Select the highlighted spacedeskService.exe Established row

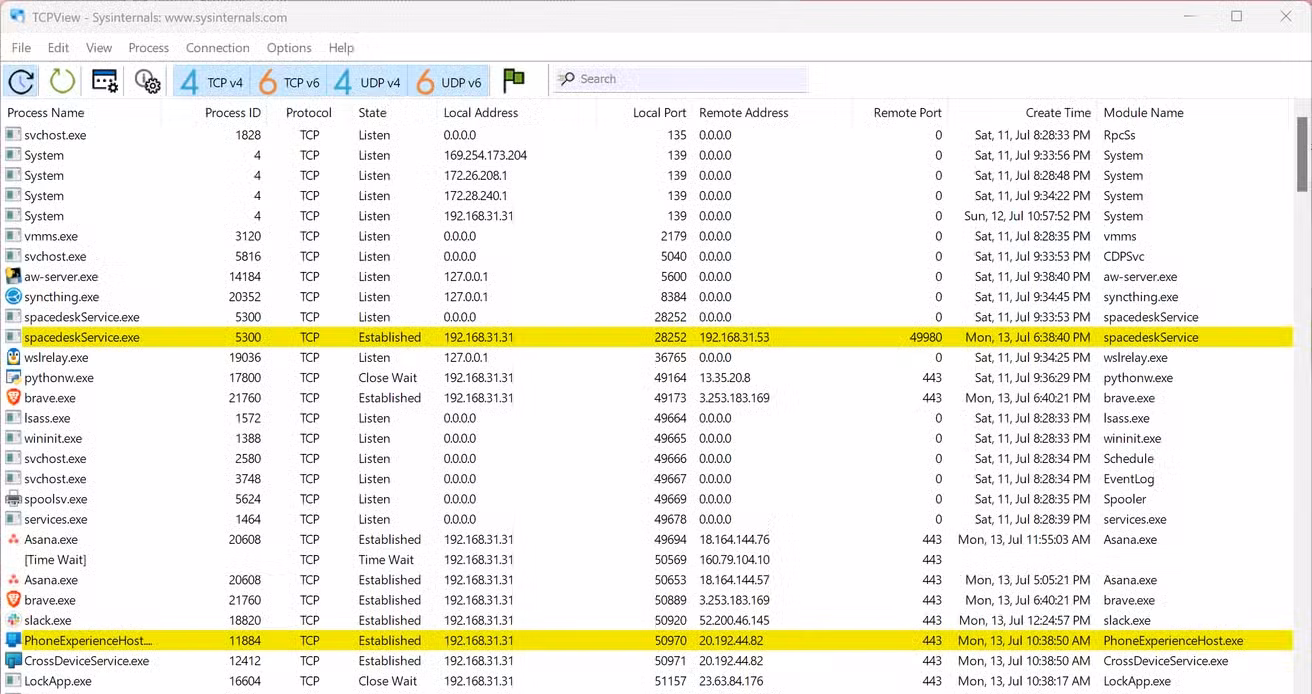point(648,337)
